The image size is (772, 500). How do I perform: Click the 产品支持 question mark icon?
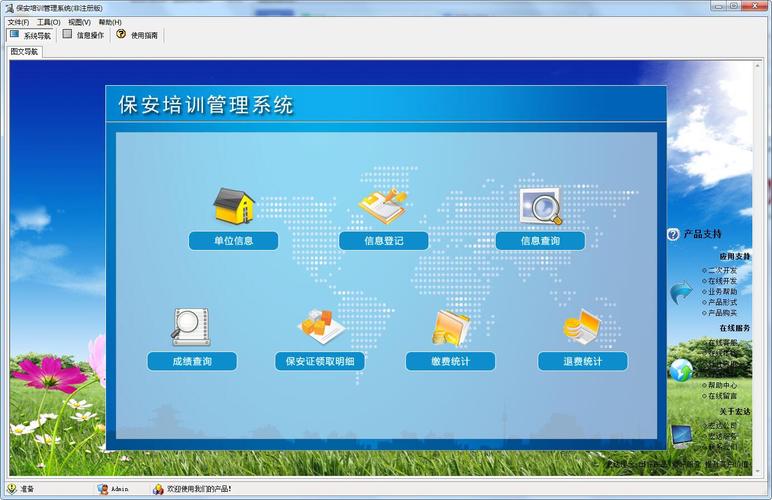pos(673,234)
